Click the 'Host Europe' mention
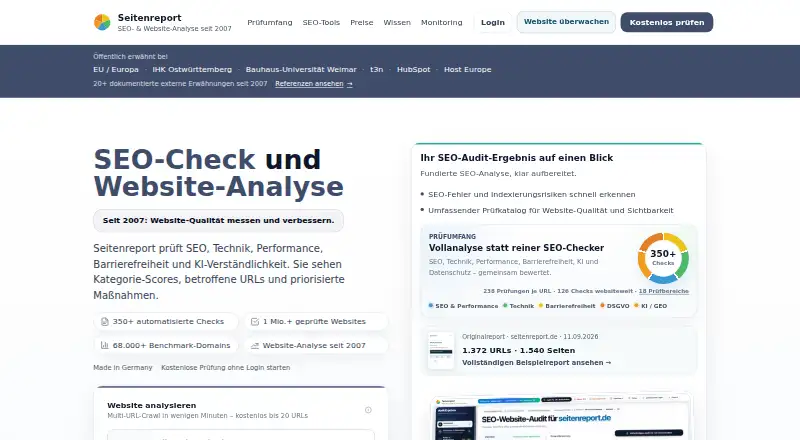The width and height of the screenshot is (800, 440). [x=467, y=69]
